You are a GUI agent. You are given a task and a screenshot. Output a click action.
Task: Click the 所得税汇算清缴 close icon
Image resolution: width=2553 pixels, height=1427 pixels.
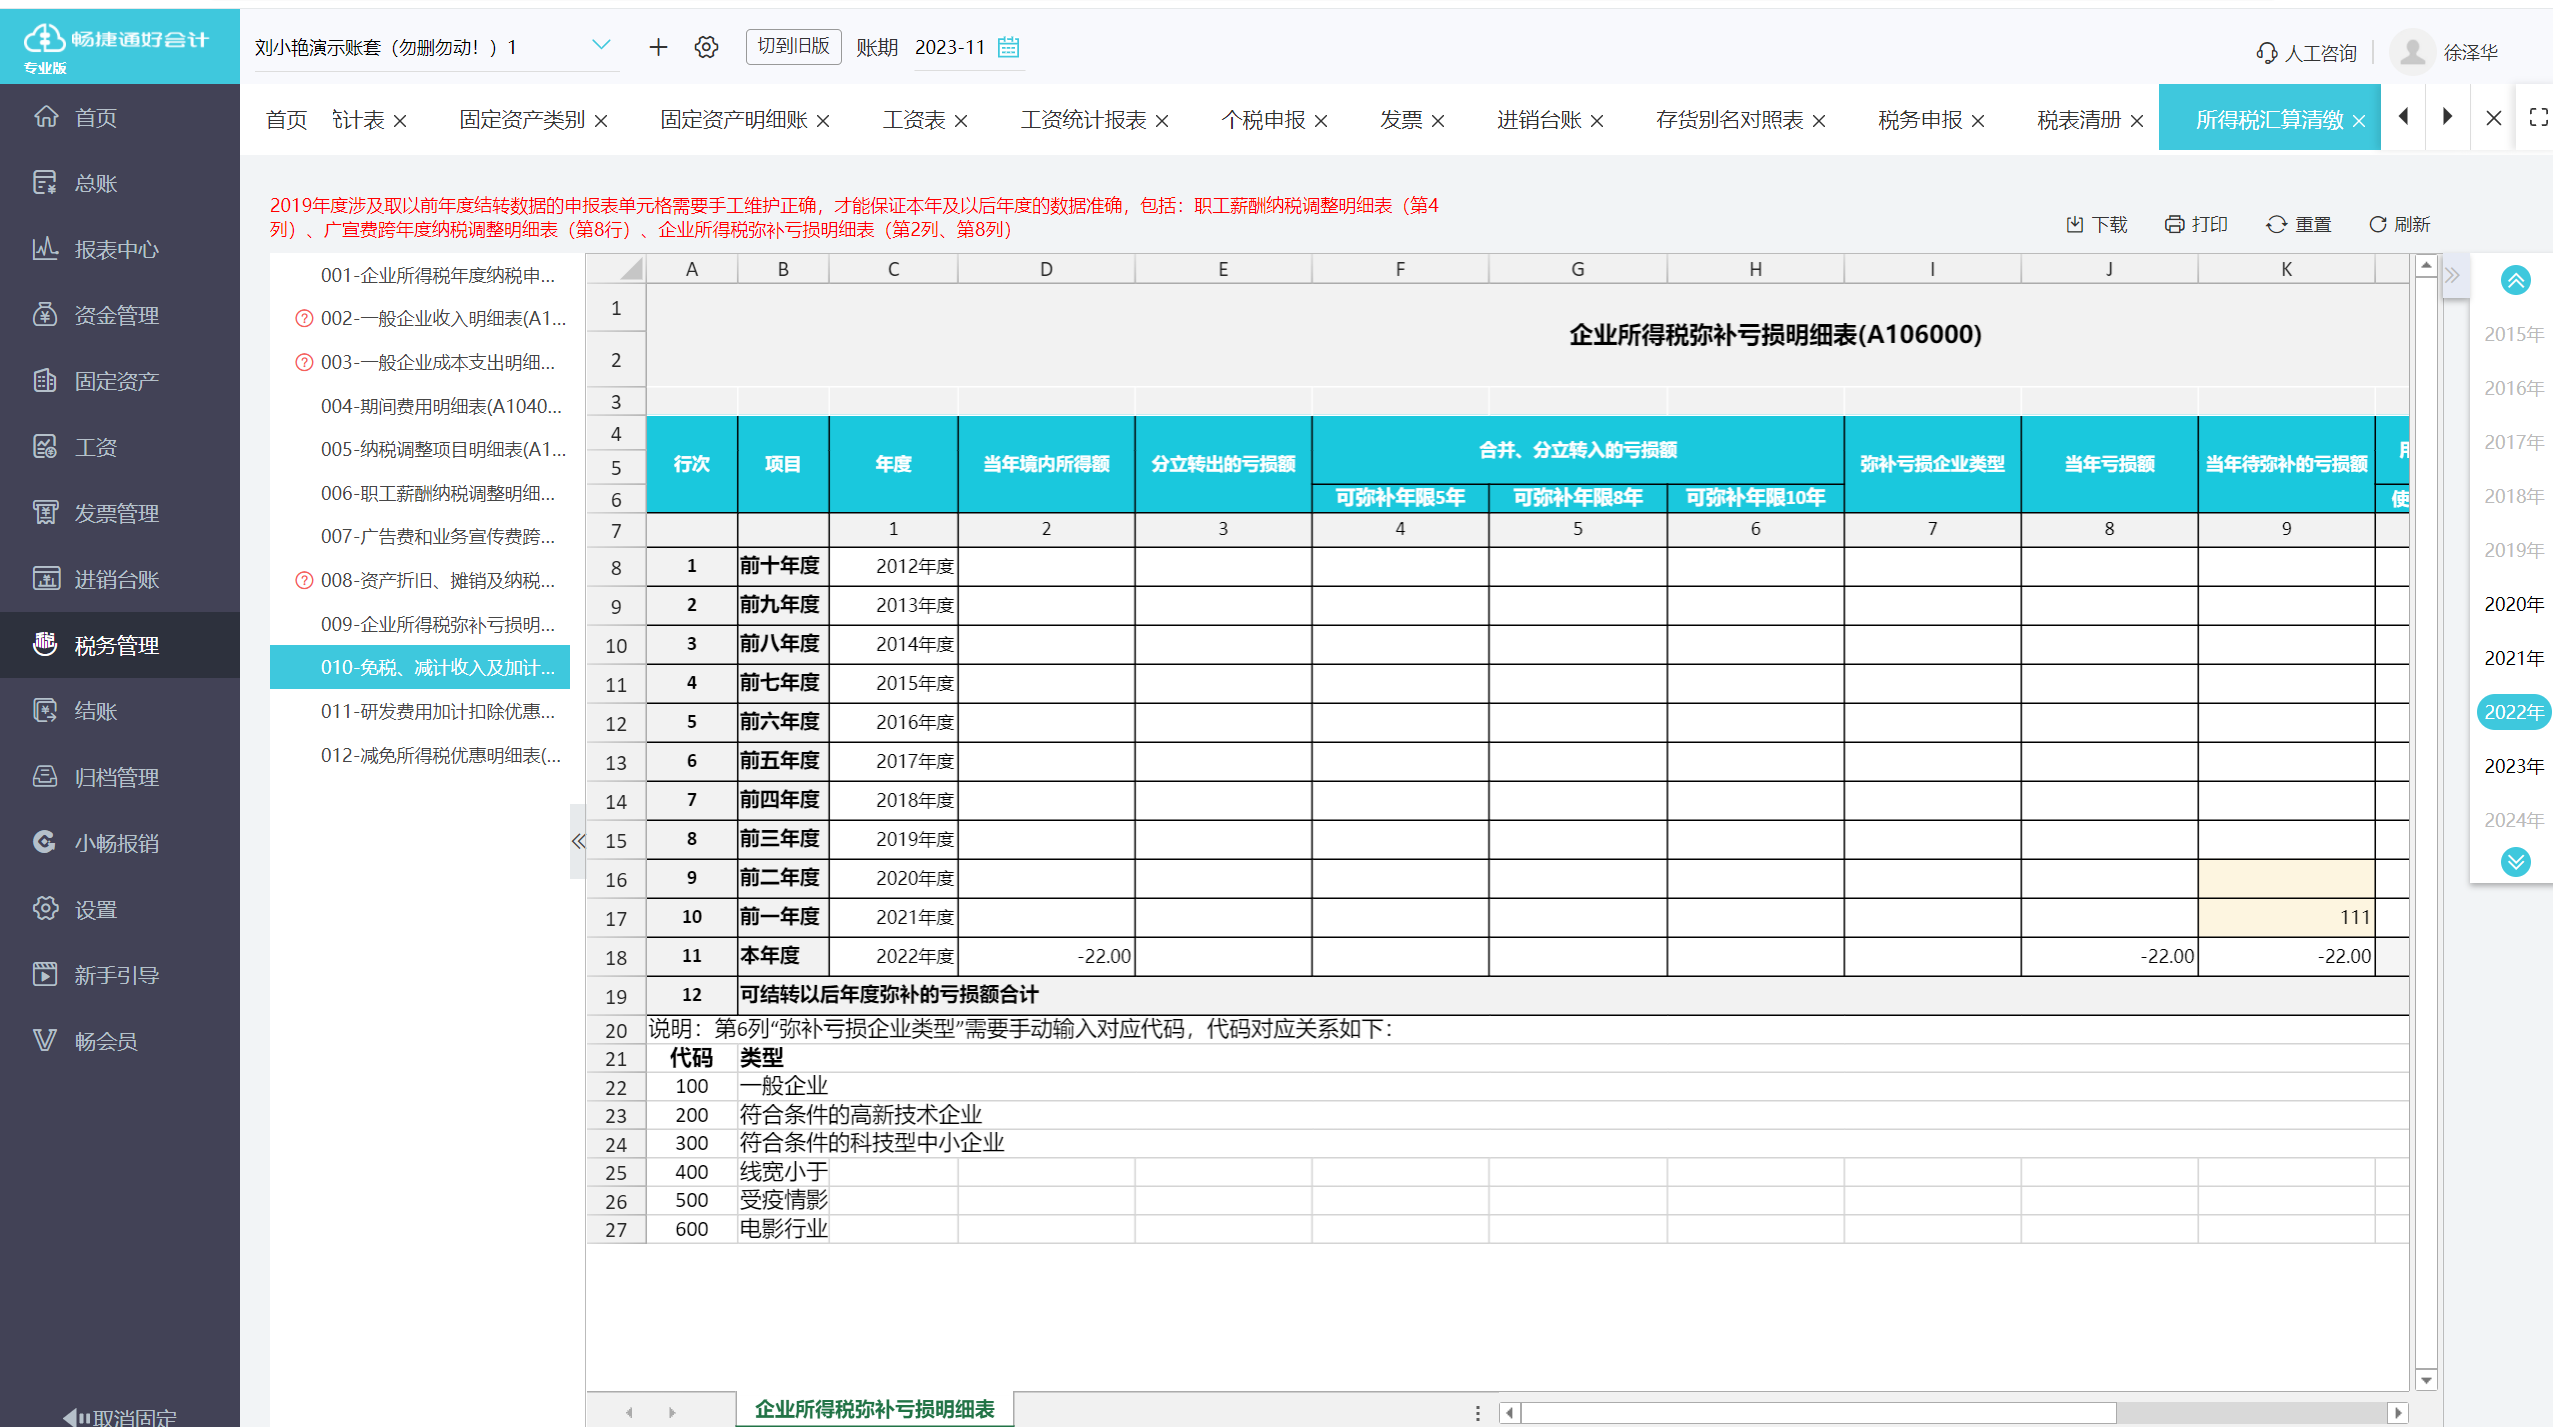[x=2362, y=119]
